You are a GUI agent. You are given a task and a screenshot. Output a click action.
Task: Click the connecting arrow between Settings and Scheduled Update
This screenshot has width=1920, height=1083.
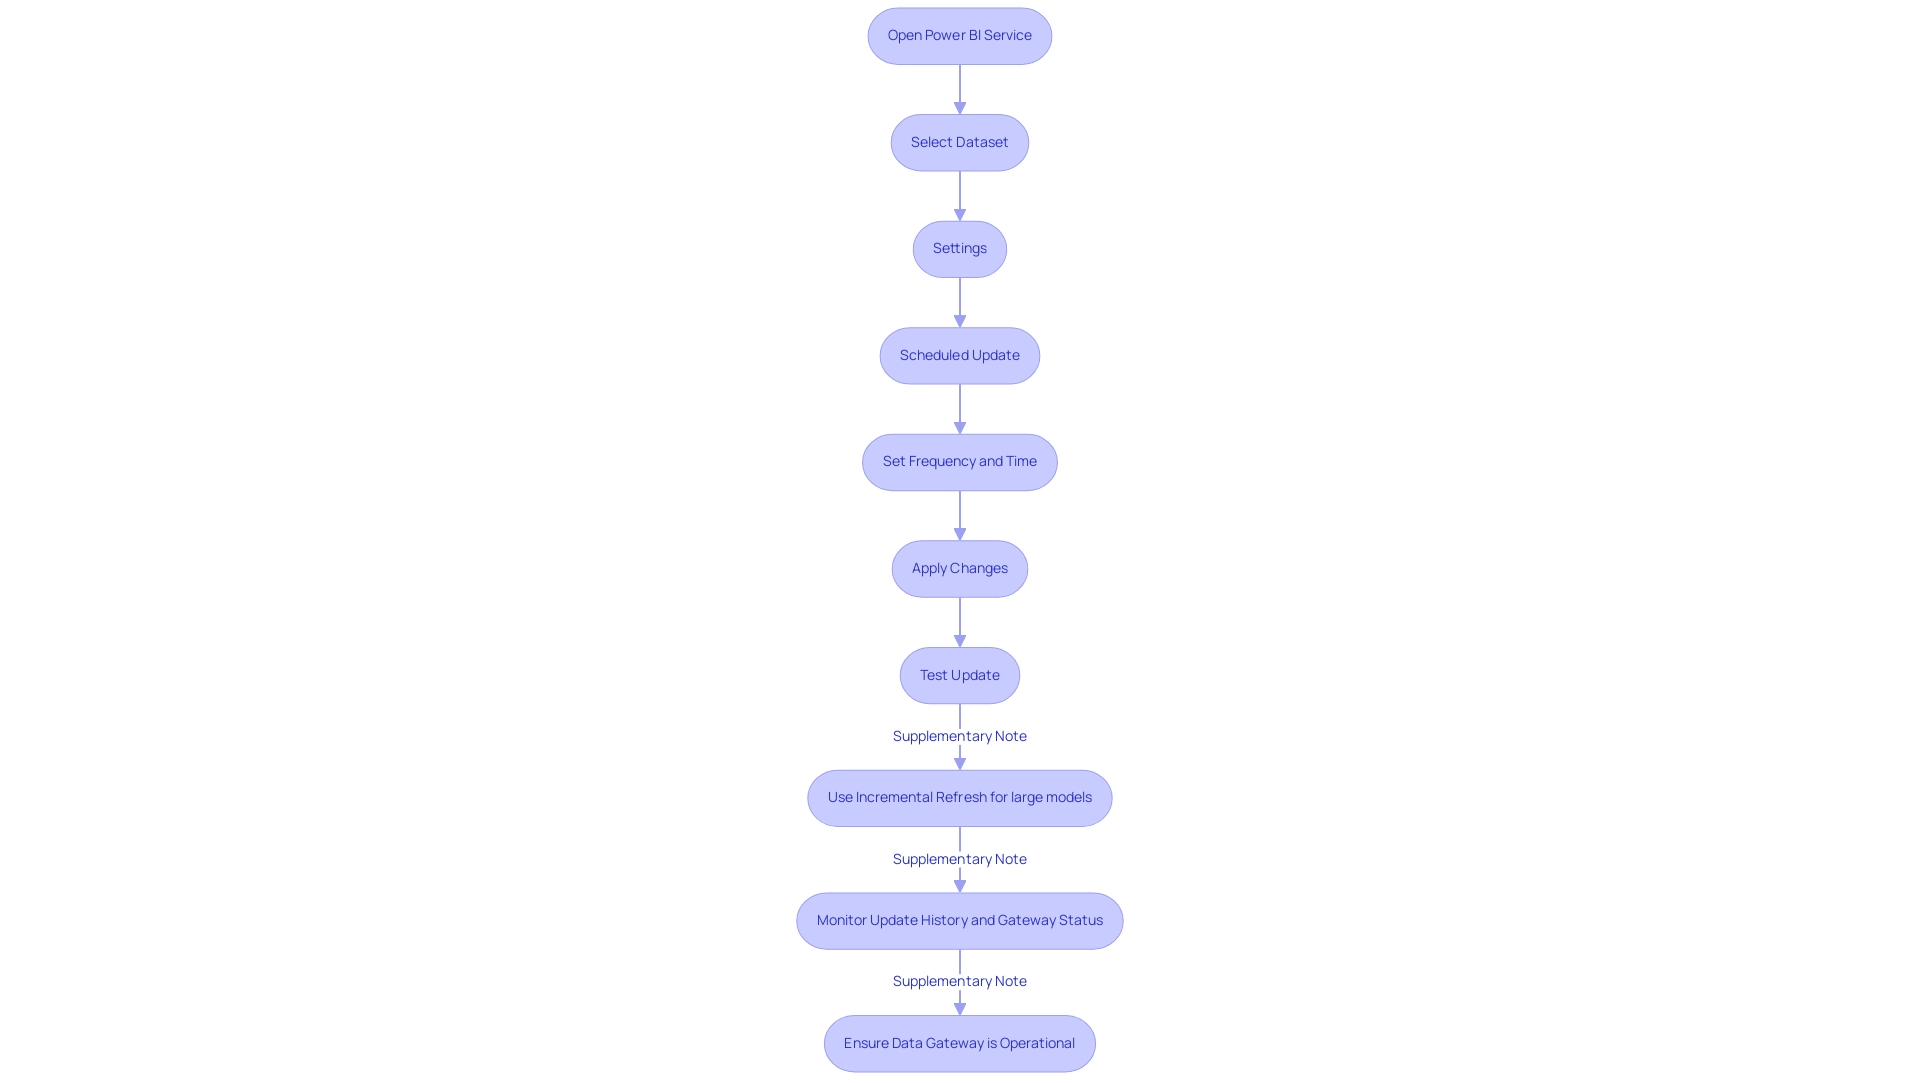960,301
